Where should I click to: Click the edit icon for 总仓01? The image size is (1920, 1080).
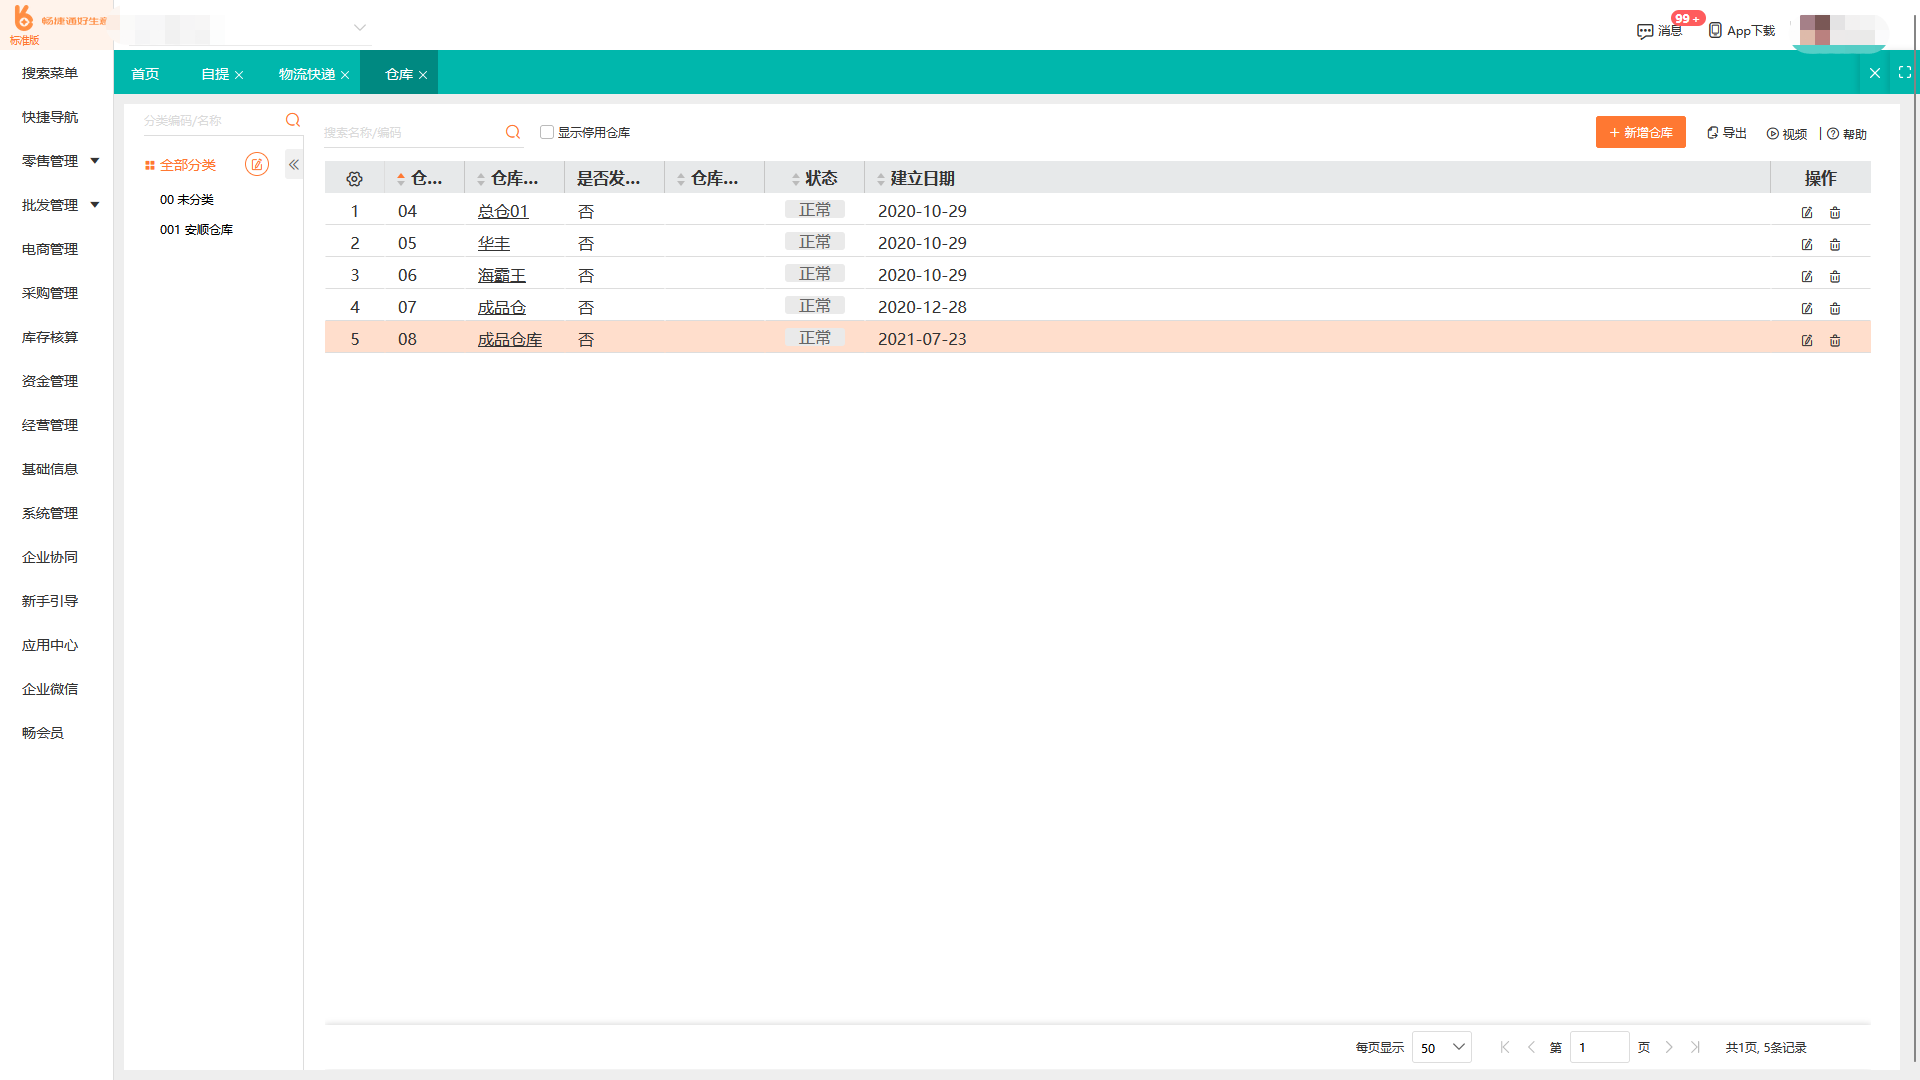click(x=1807, y=211)
